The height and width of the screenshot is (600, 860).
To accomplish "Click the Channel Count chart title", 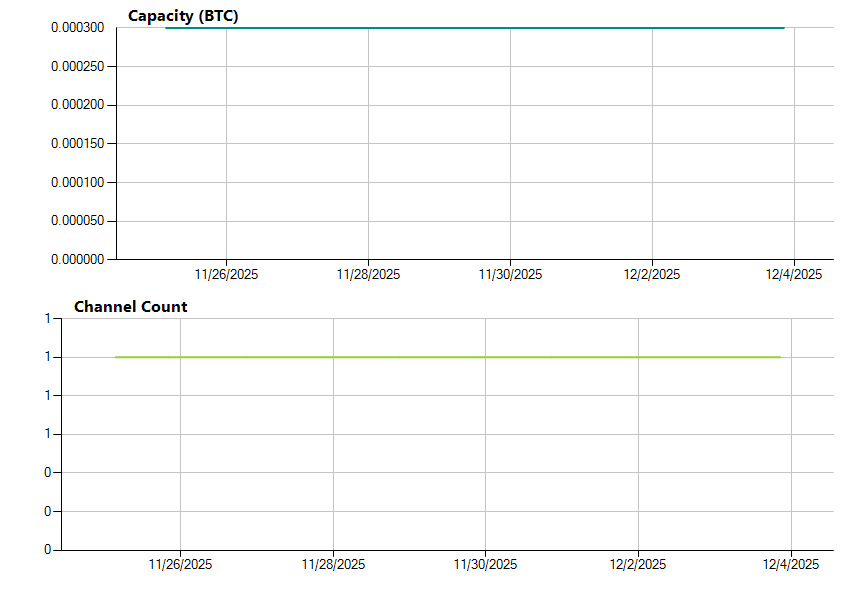I will (129, 306).
